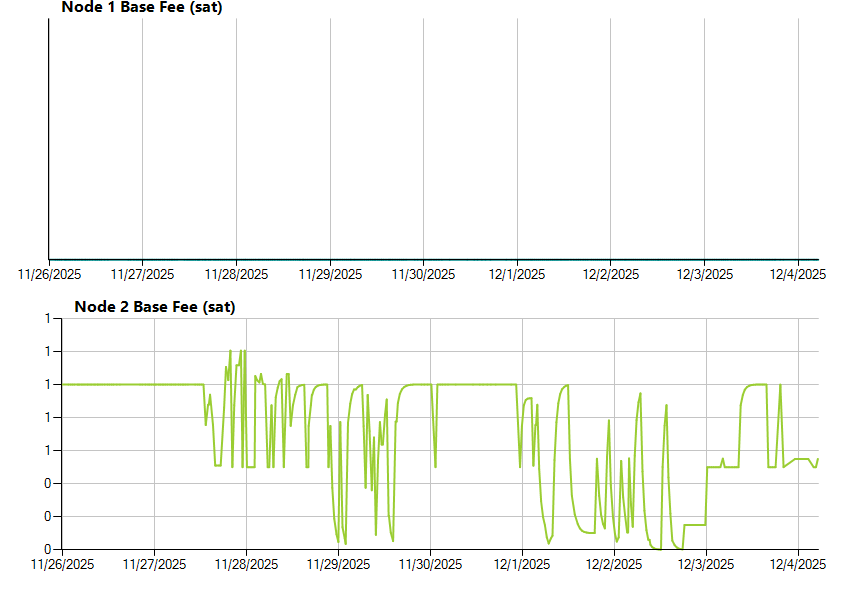Click topmost y-axis value on Node 2 chart
This screenshot has width=860, height=600.
(x=46, y=319)
